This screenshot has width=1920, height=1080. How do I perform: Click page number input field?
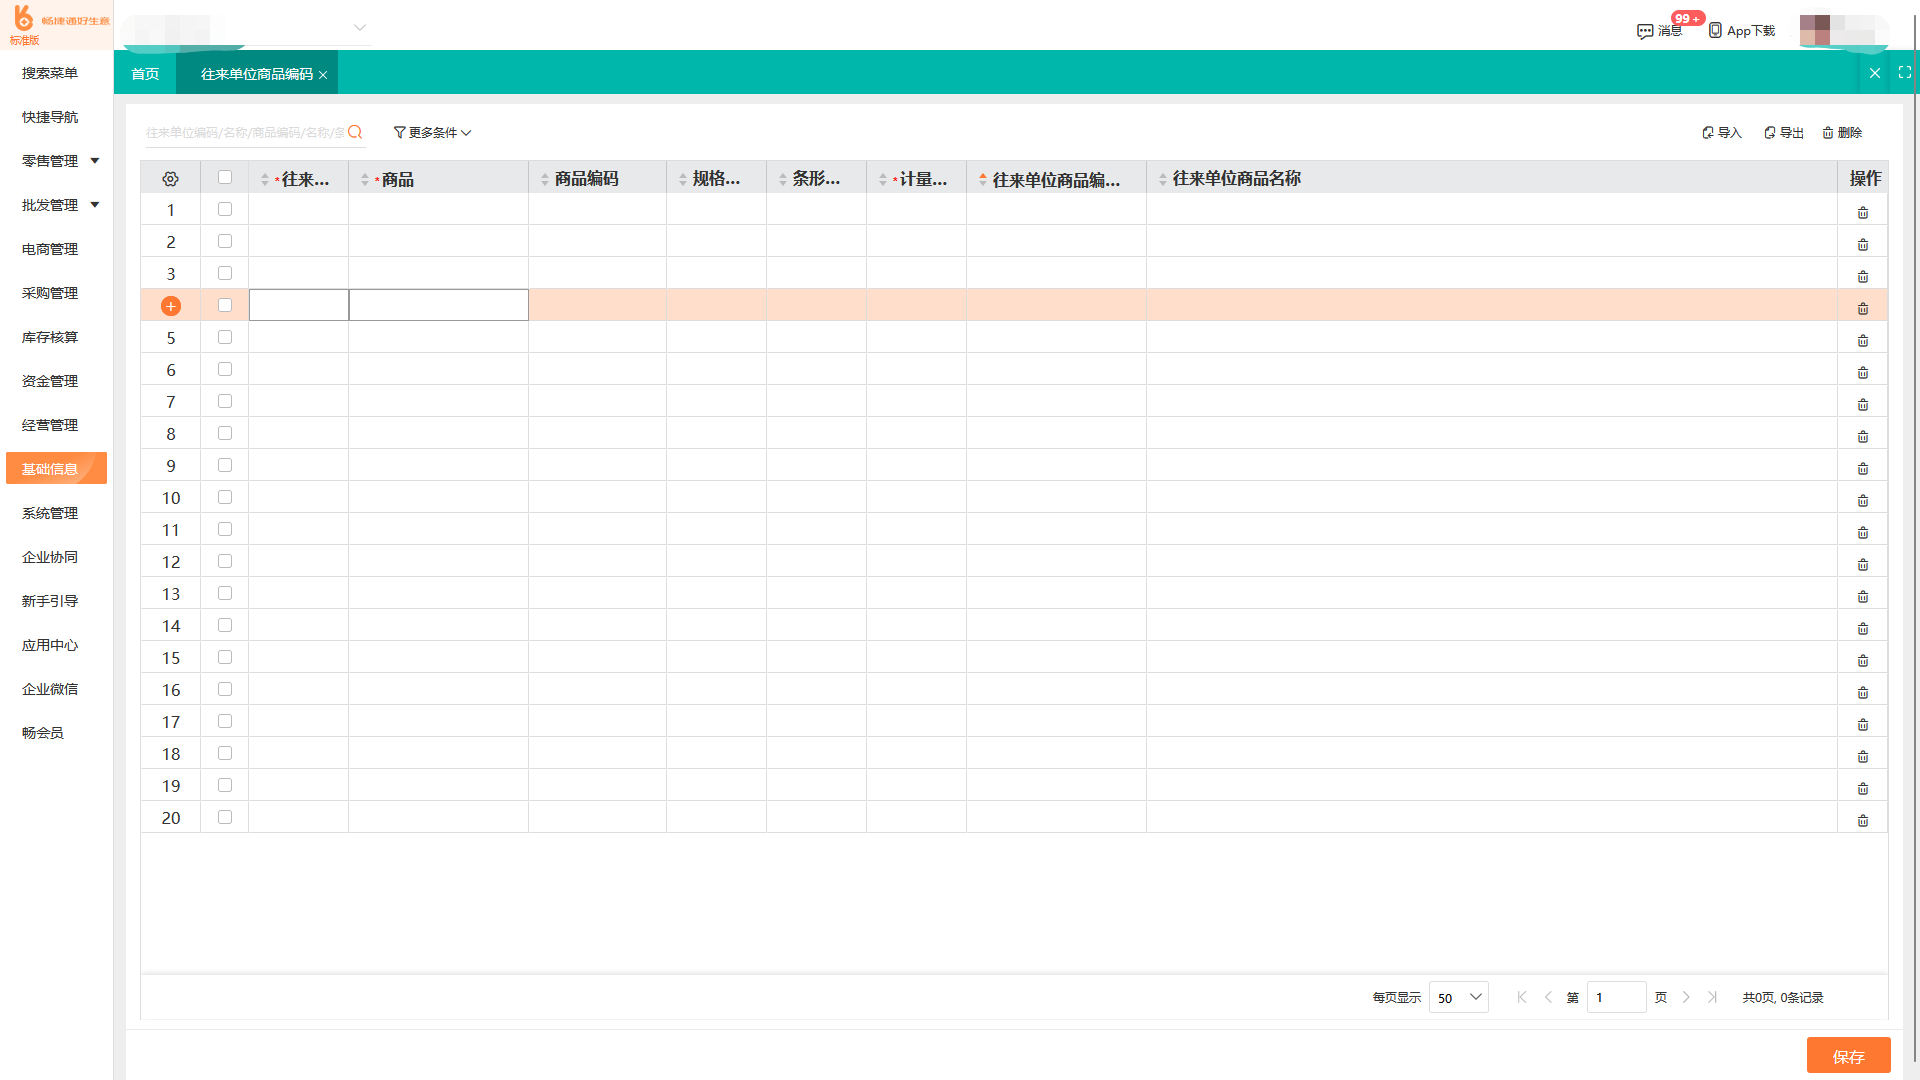point(1615,997)
